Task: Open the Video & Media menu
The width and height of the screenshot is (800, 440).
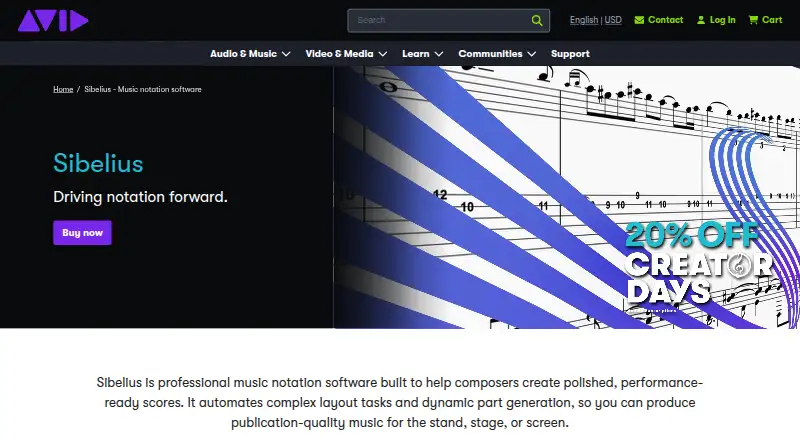Action: coord(339,54)
